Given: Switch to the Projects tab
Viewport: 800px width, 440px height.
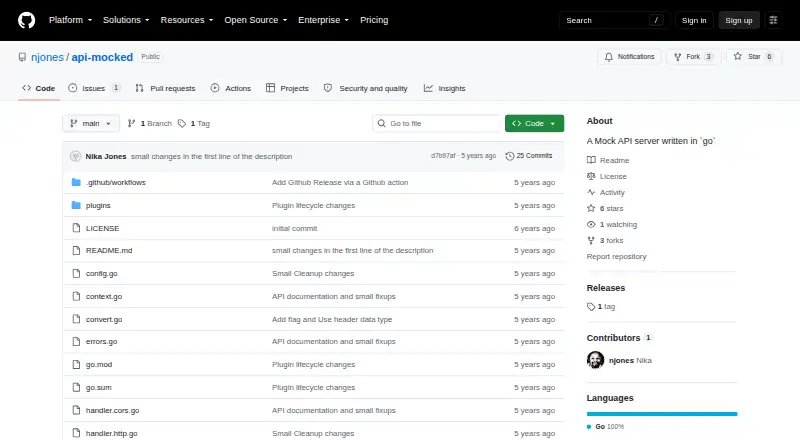Looking at the screenshot, I should (x=287, y=88).
